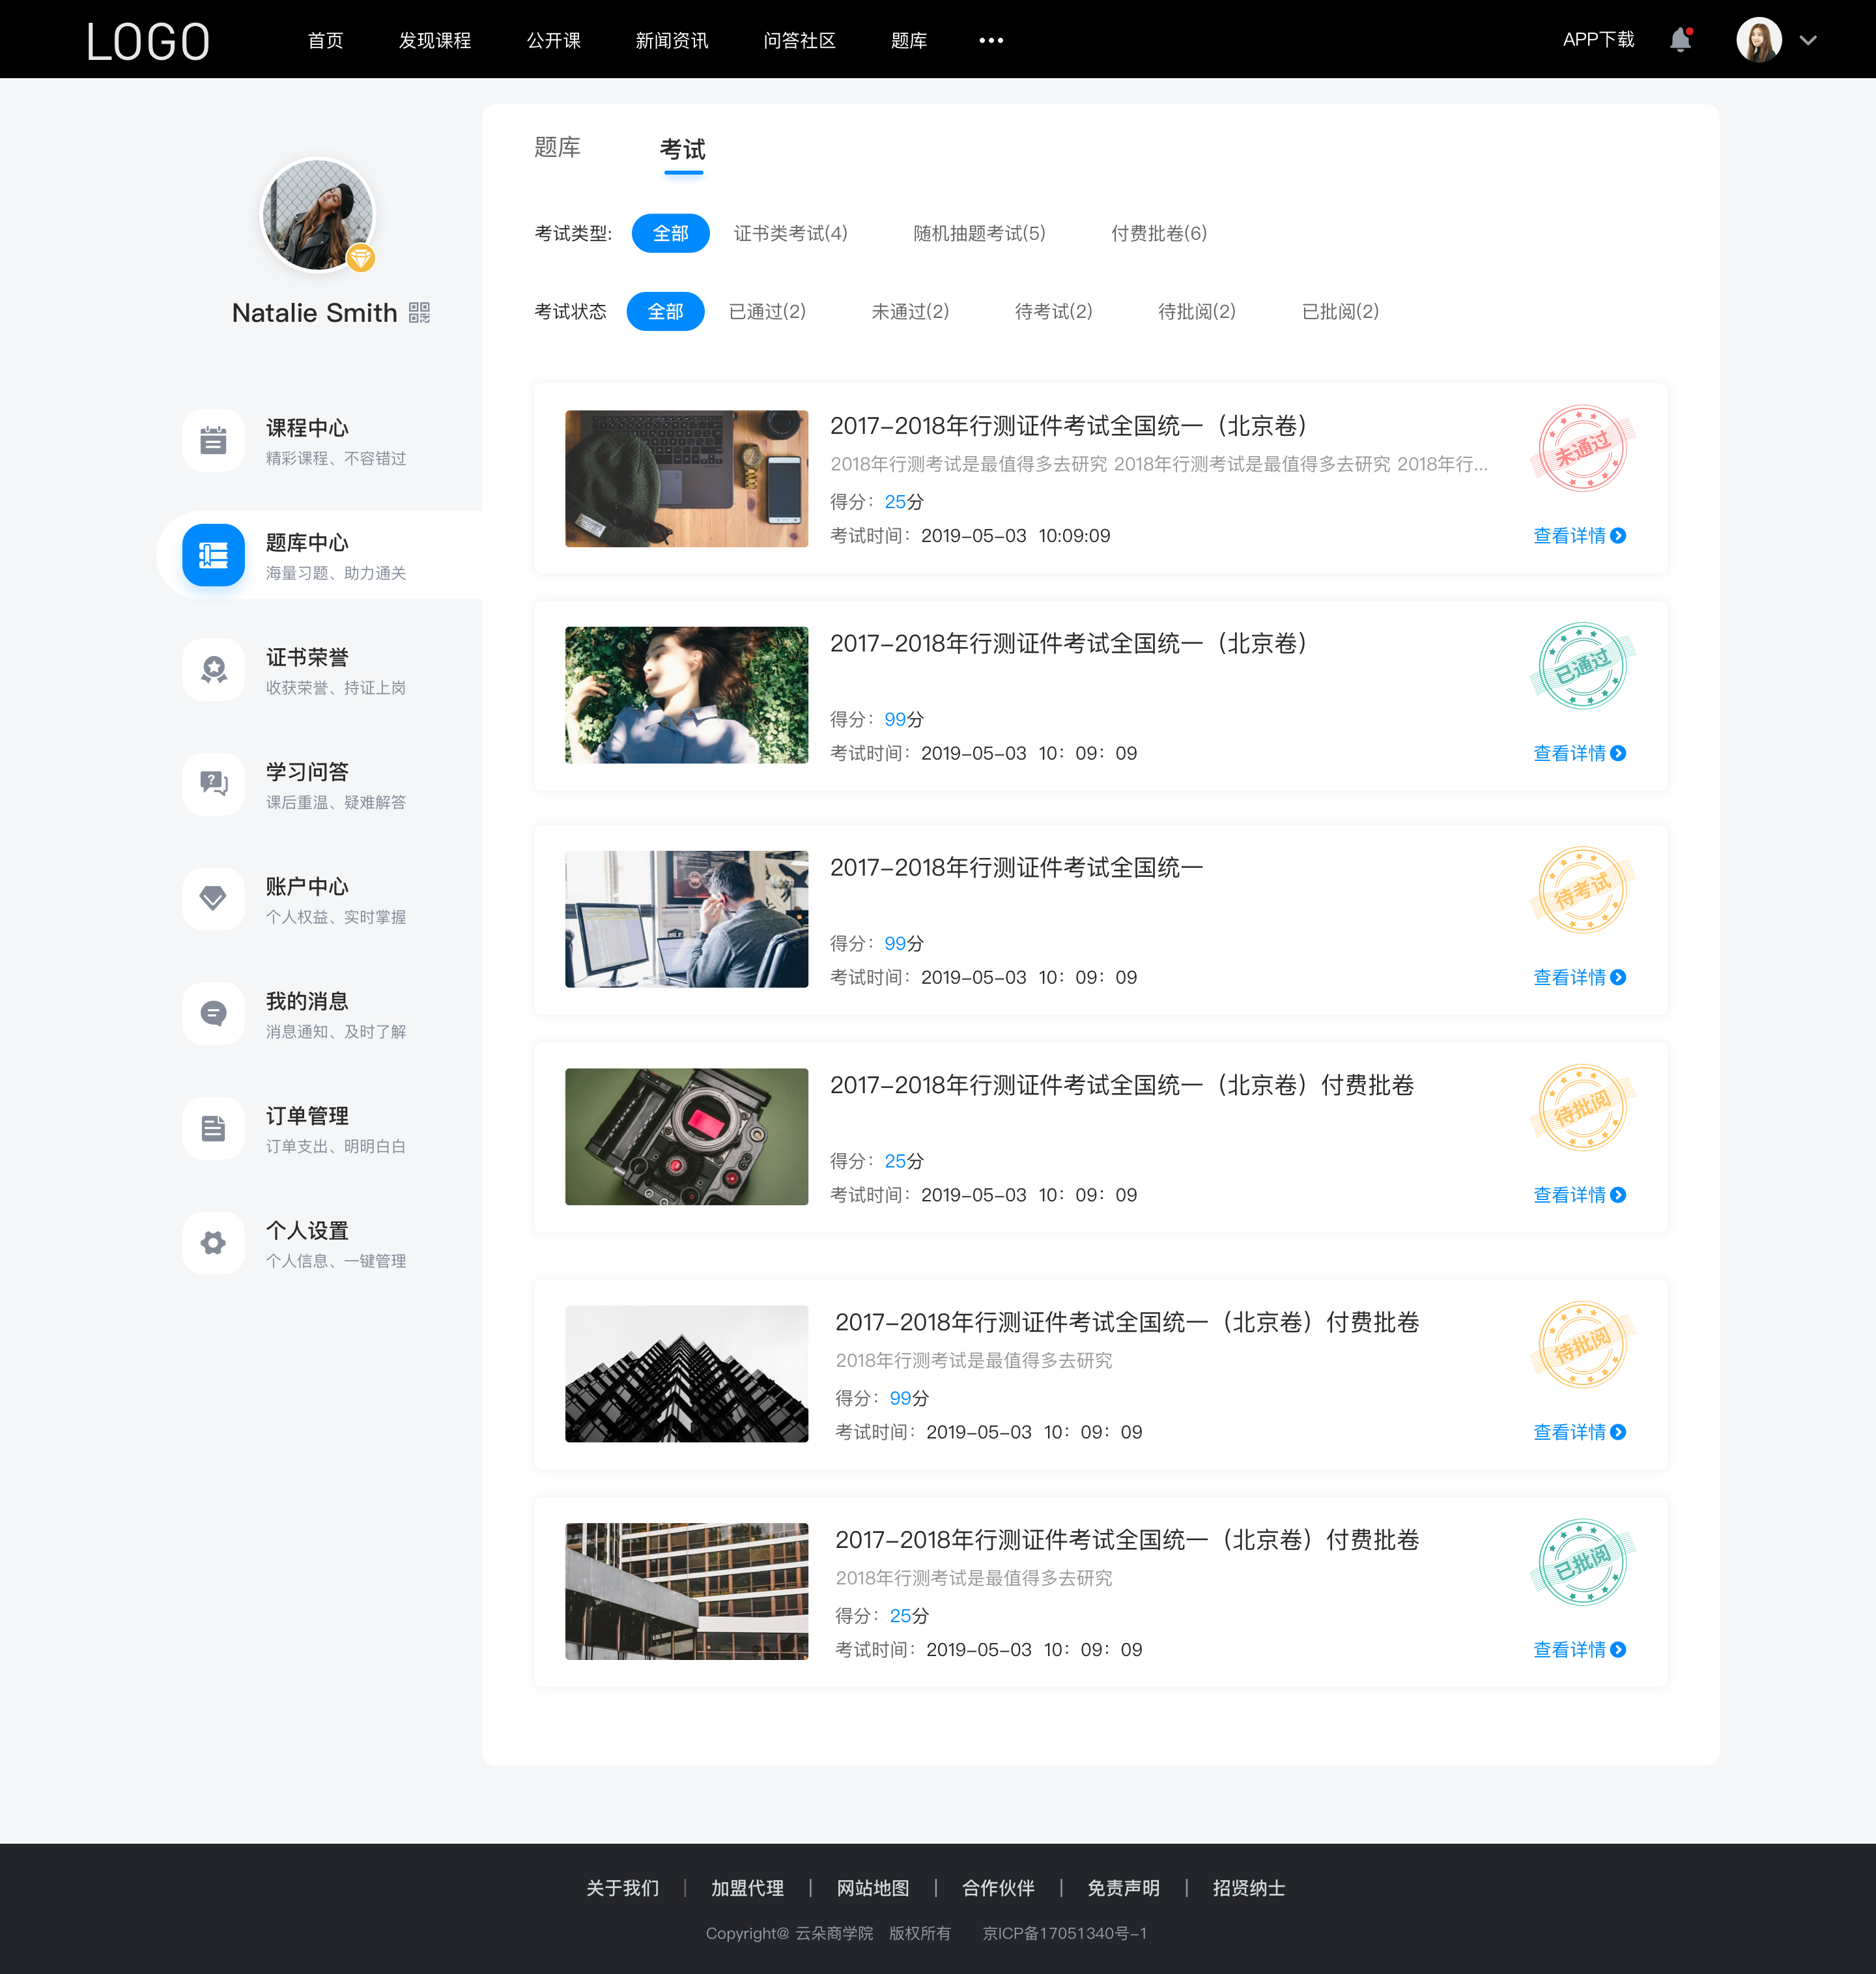Click the 我的消息 sidebar icon
This screenshot has width=1876, height=1974.
(x=212, y=1015)
